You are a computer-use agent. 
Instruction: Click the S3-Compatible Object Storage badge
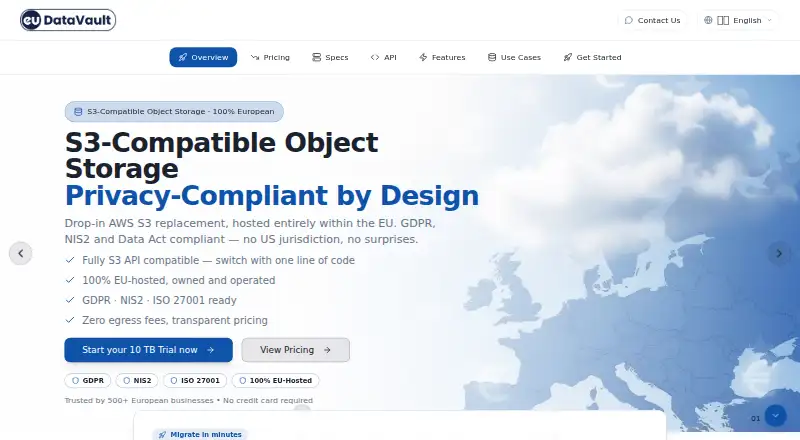[174, 112]
